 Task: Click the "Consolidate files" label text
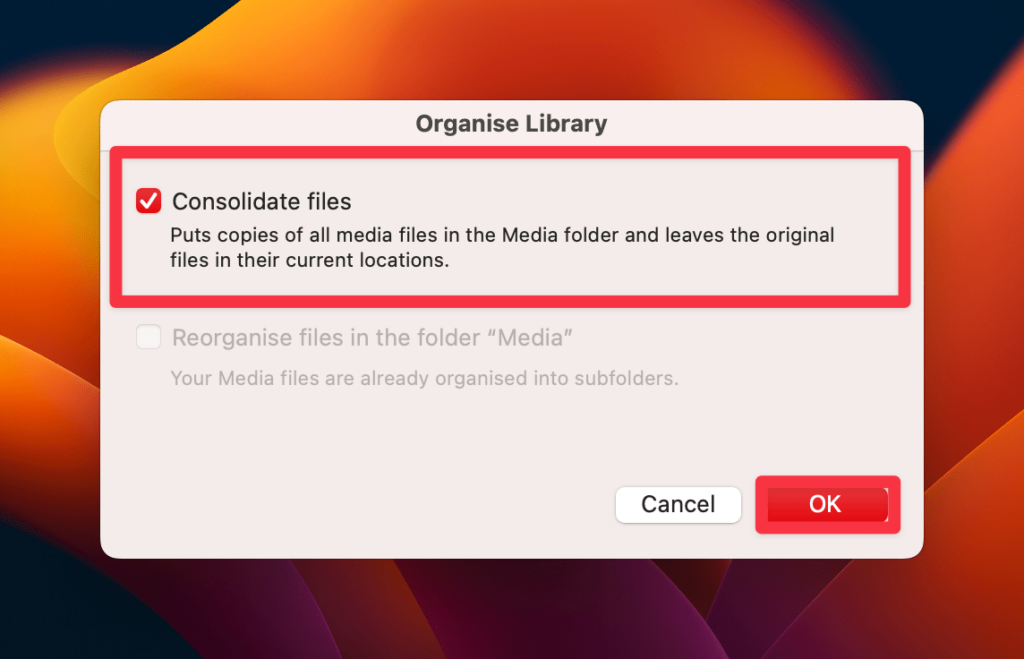pyautogui.click(x=261, y=201)
